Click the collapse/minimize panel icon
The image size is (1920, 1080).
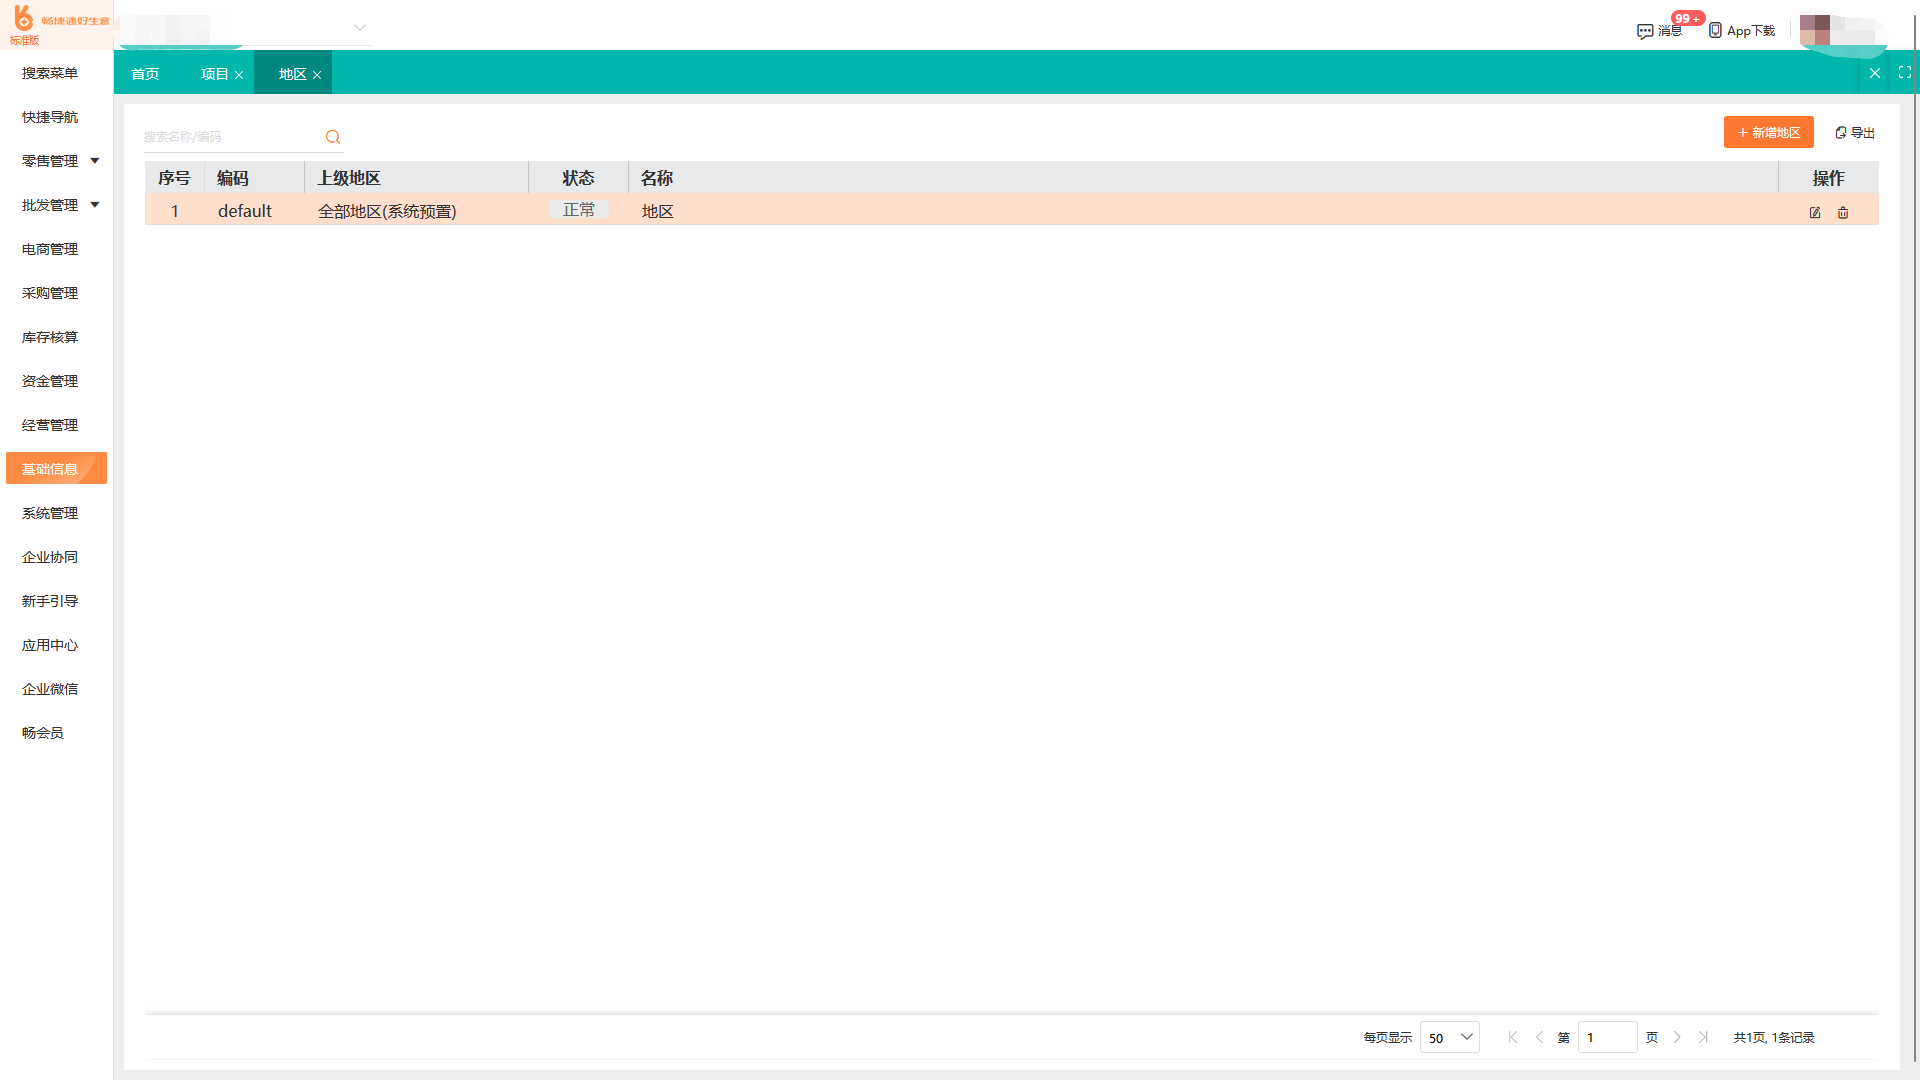[x=1904, y=73]
